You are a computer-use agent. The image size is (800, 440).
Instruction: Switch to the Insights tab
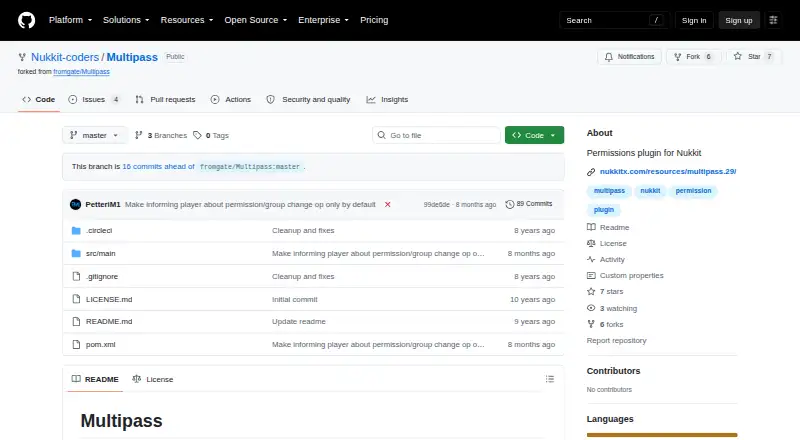pos(387,100)
